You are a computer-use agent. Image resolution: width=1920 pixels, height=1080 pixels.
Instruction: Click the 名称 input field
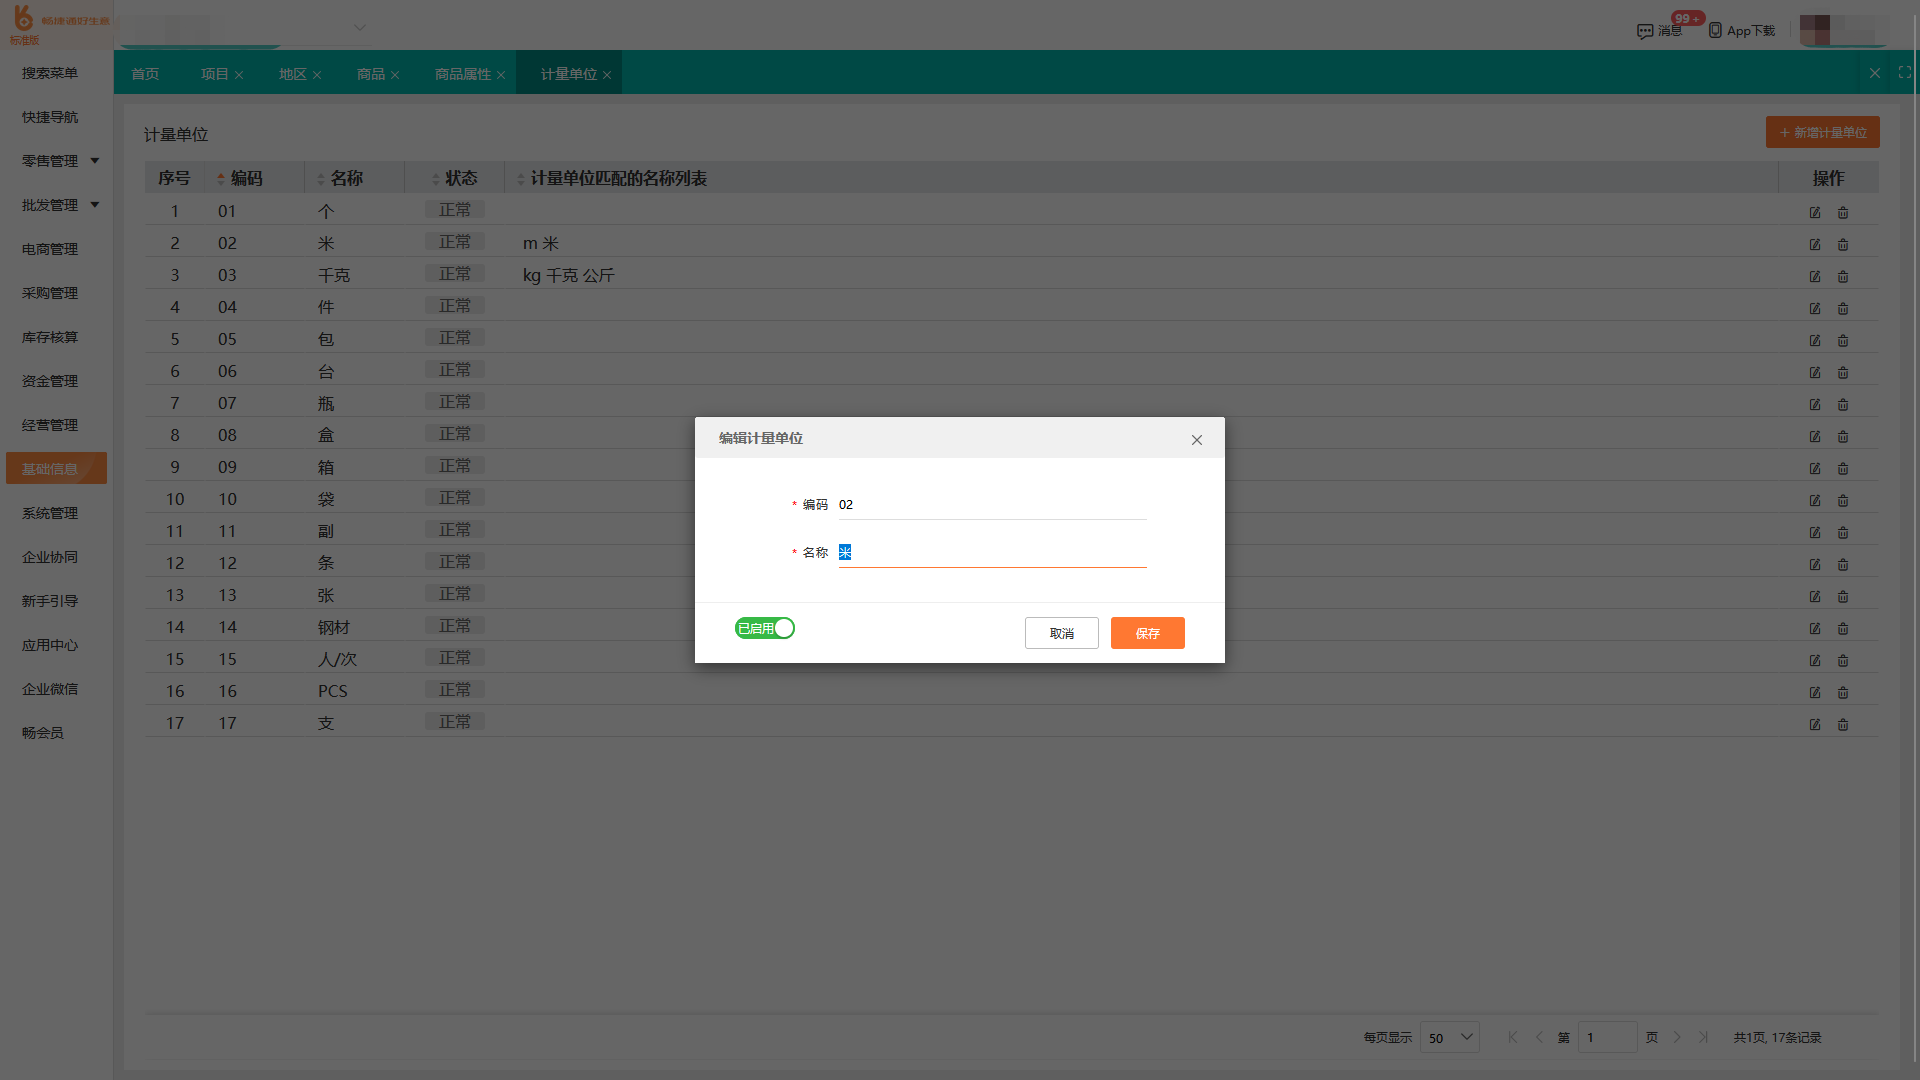point(992,551)
